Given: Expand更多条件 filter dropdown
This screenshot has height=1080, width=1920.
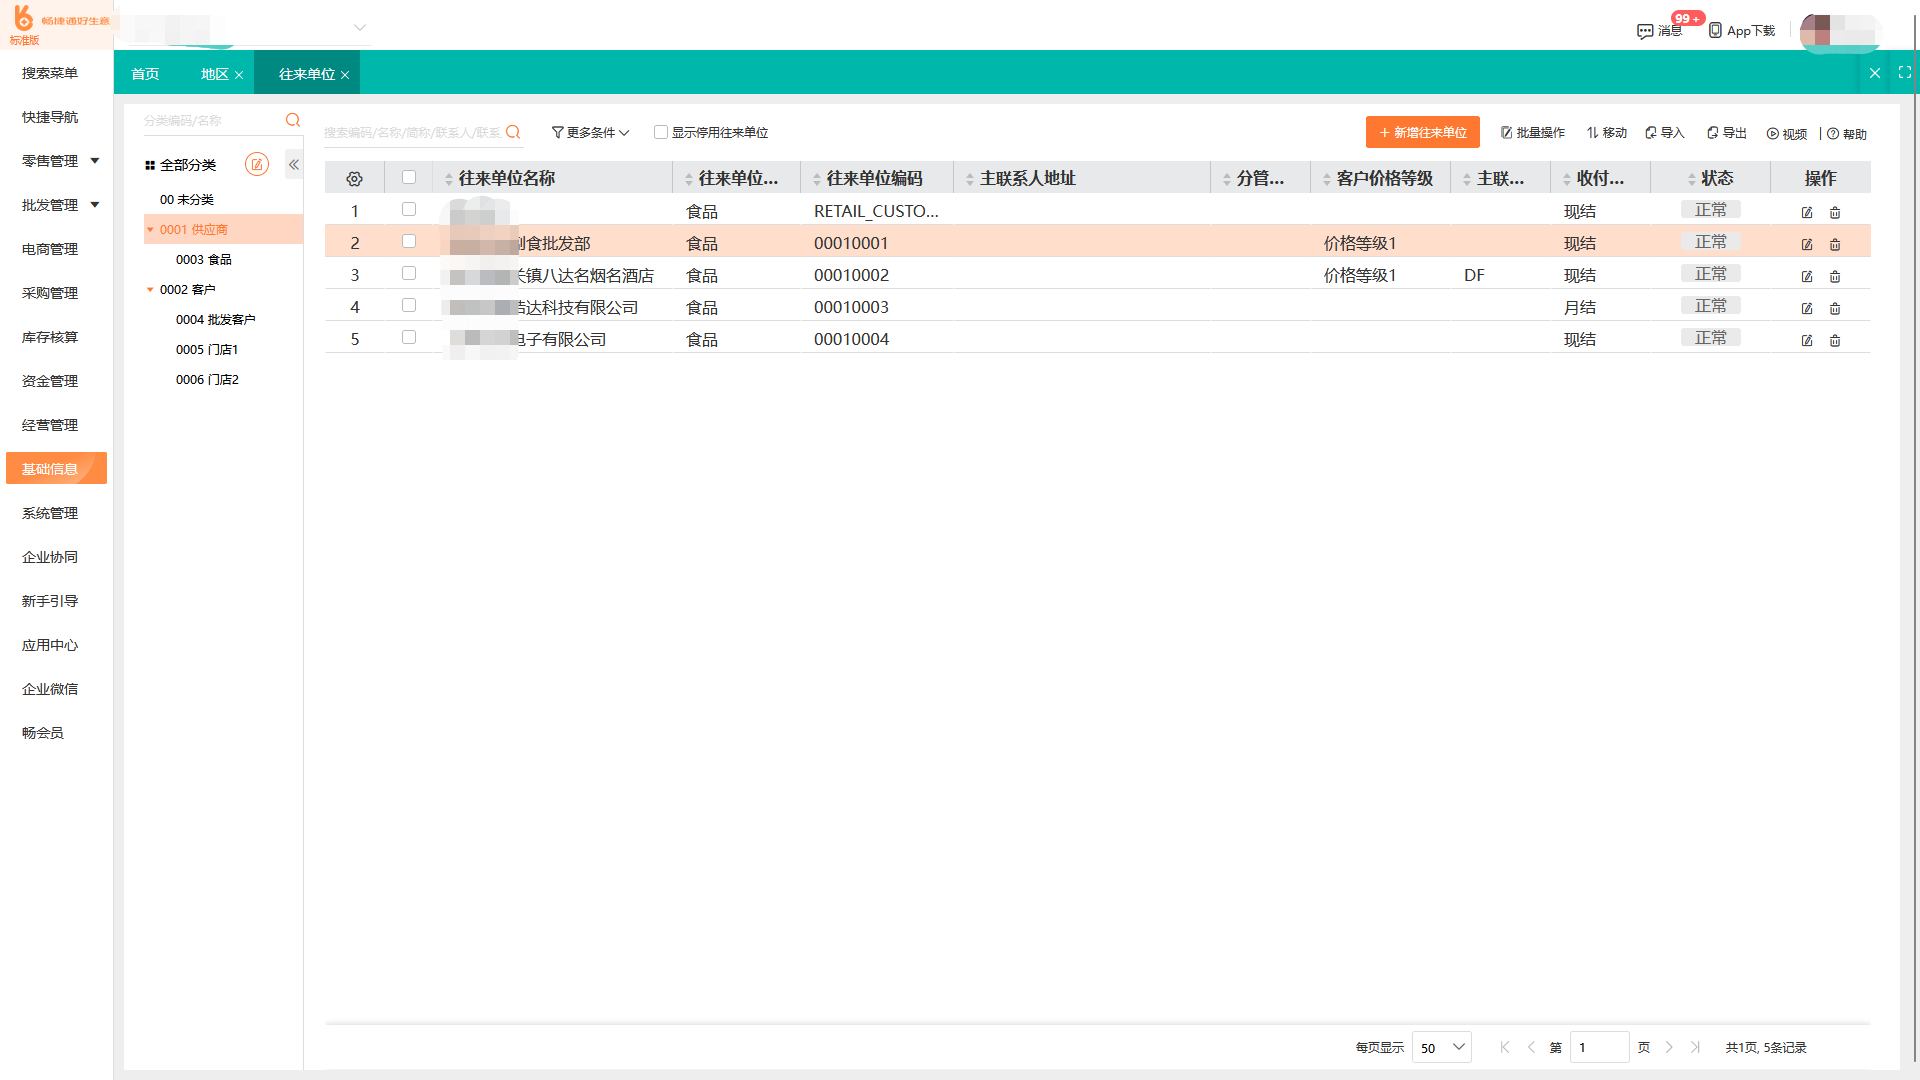Looking at the screenshot, I should click(593, 132).
